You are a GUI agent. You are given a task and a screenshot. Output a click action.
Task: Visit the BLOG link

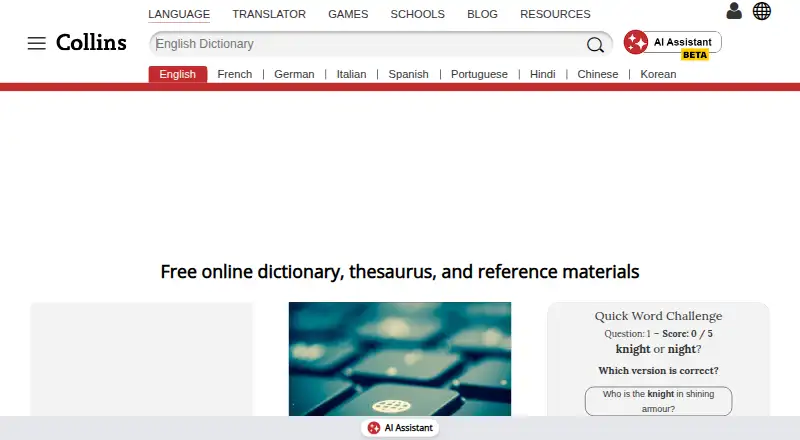[482, 14]
